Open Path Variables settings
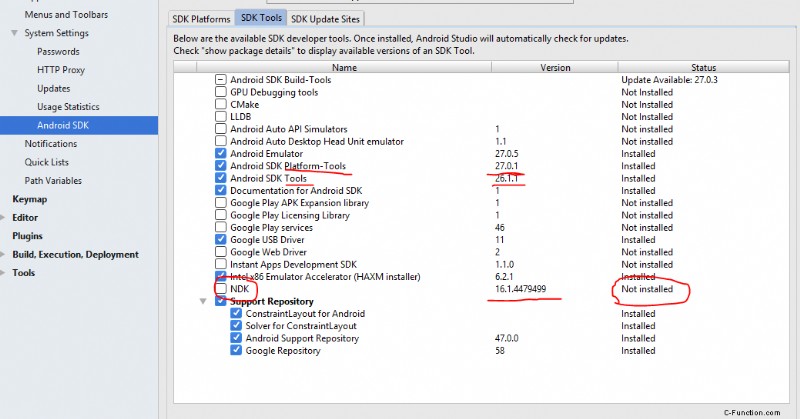Viewport: 800px width, 419px height. tap(53, 181)
